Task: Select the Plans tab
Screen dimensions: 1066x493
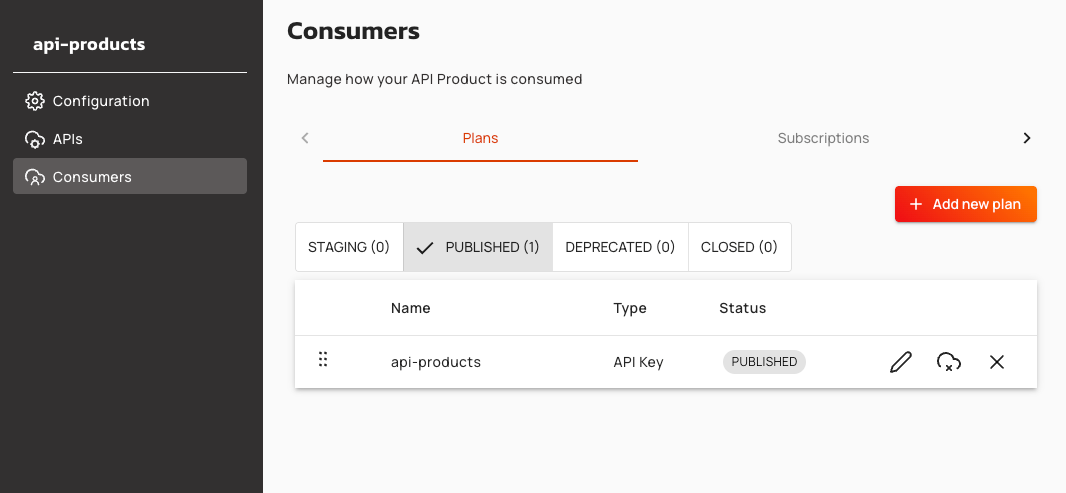Action: 480,138
